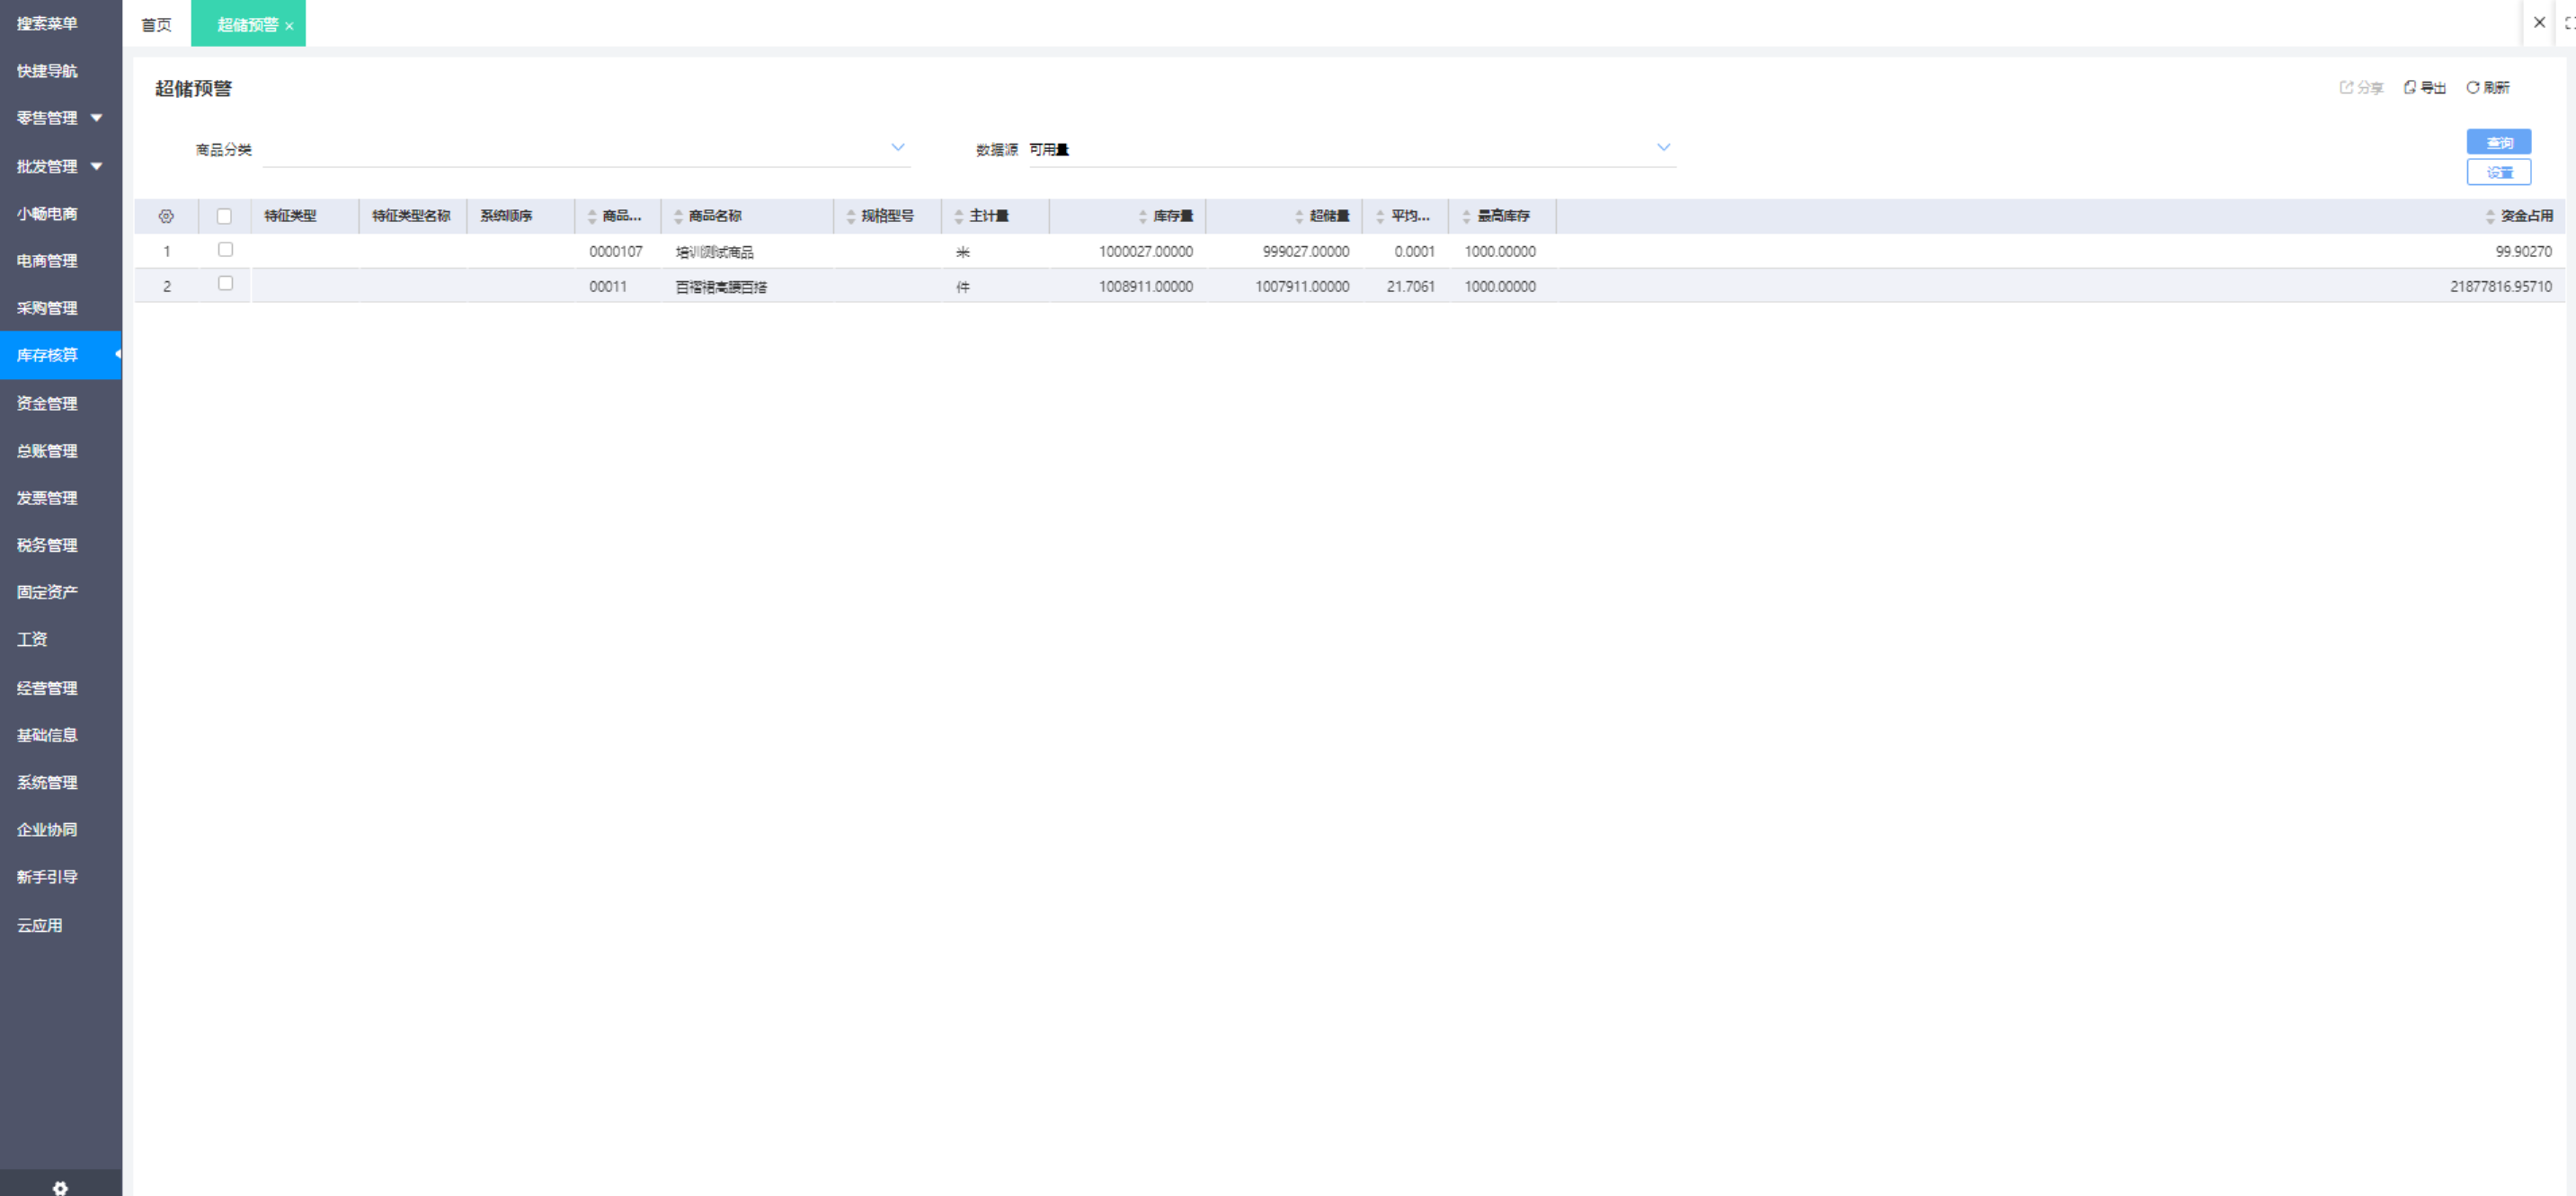The image size is (2576, 1196).
Task: Switch to 首页 tab
Action: tap(157, 23)
